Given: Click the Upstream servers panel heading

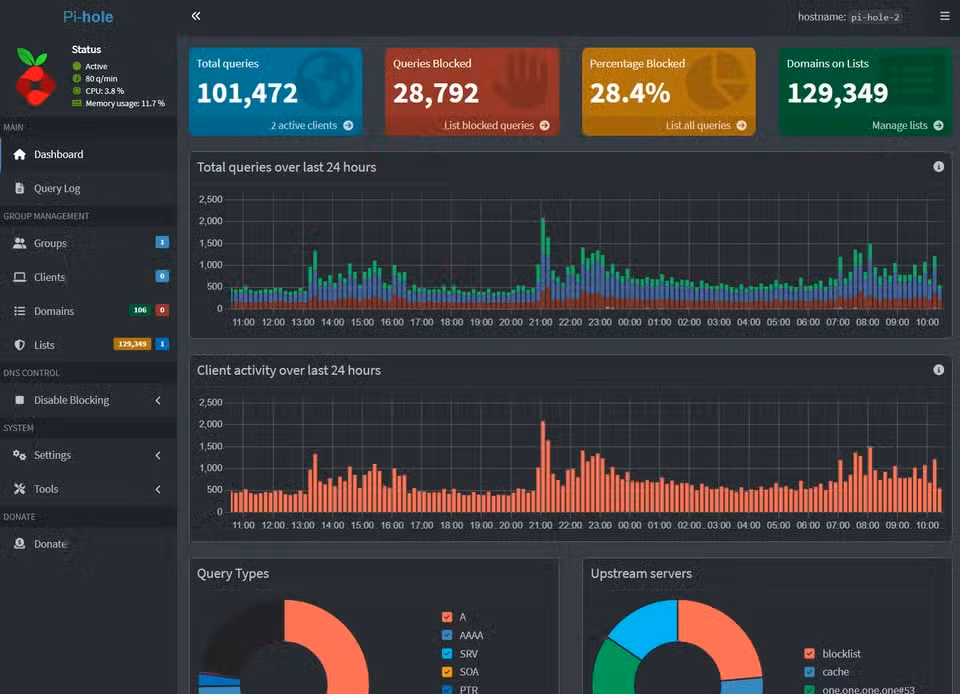Looking at the screenshot, I should point(641,573).
